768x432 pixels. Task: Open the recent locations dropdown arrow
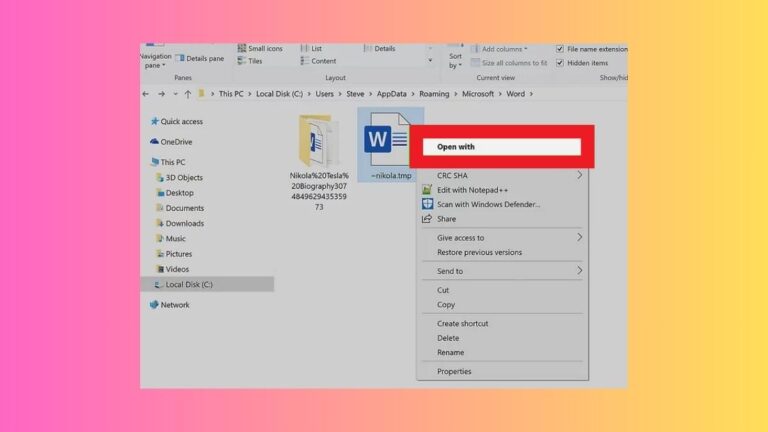175,94
